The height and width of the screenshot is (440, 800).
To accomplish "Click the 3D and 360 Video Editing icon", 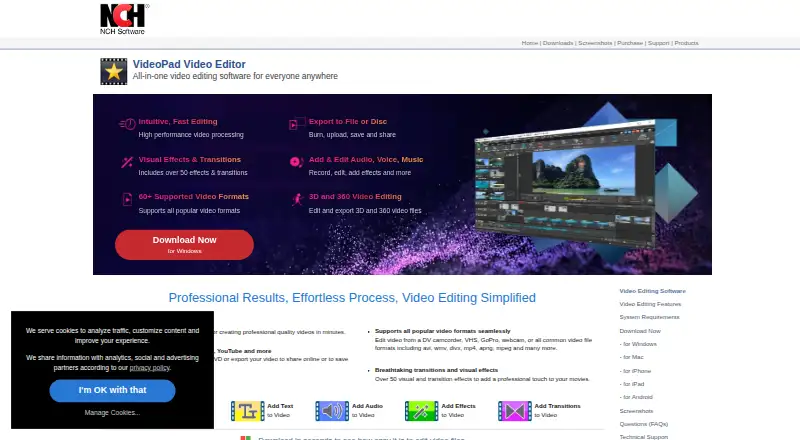I will [297, 199].
